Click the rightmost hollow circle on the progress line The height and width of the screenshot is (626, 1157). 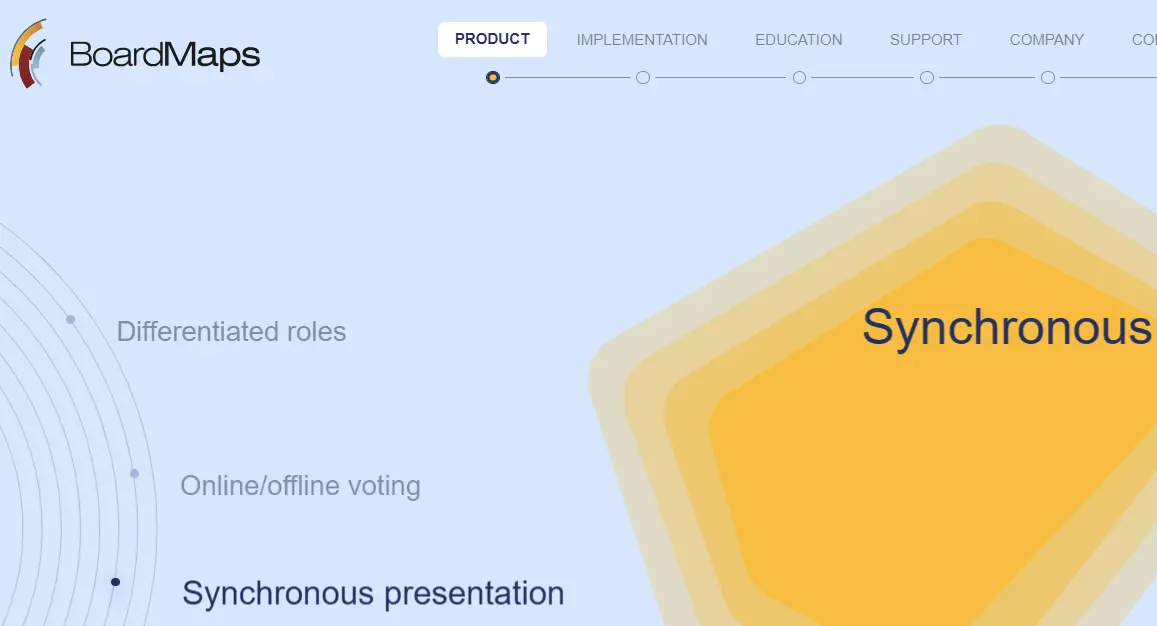pyautogui.click(x=1047, y=77)
